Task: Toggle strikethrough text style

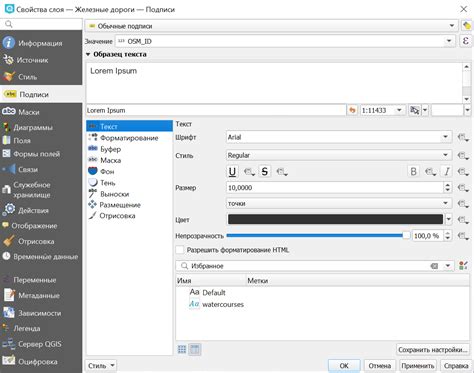Action: (265, 172)
